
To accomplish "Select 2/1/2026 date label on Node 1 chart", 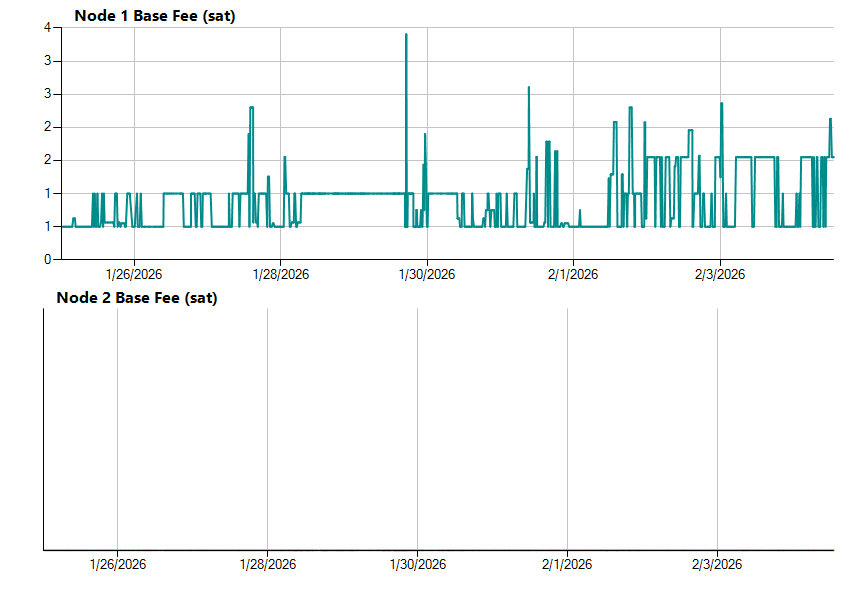I will pos(573,275).
